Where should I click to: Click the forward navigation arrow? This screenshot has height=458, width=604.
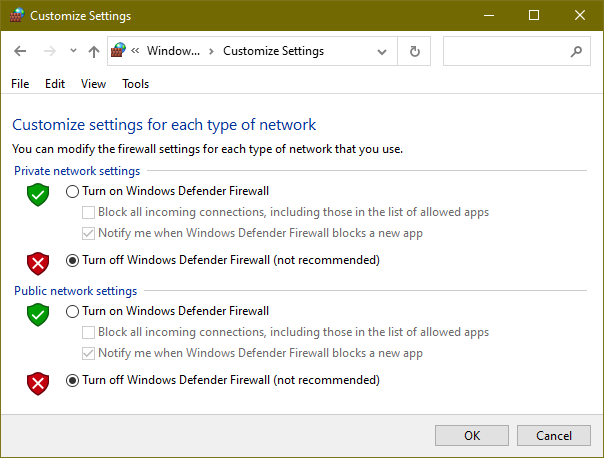tap(50, 51)
